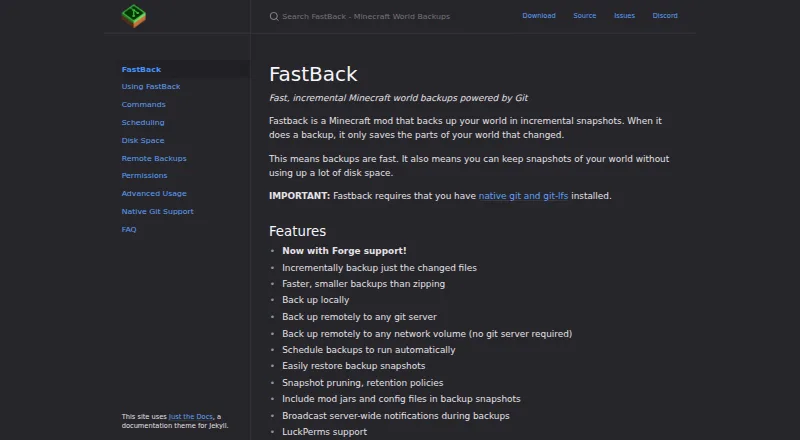Image resolution: width=800 pixels, height=440 pixels.
Task: Click 'Back up remotely to any network volume' item
Action: [x=427, y=334]
